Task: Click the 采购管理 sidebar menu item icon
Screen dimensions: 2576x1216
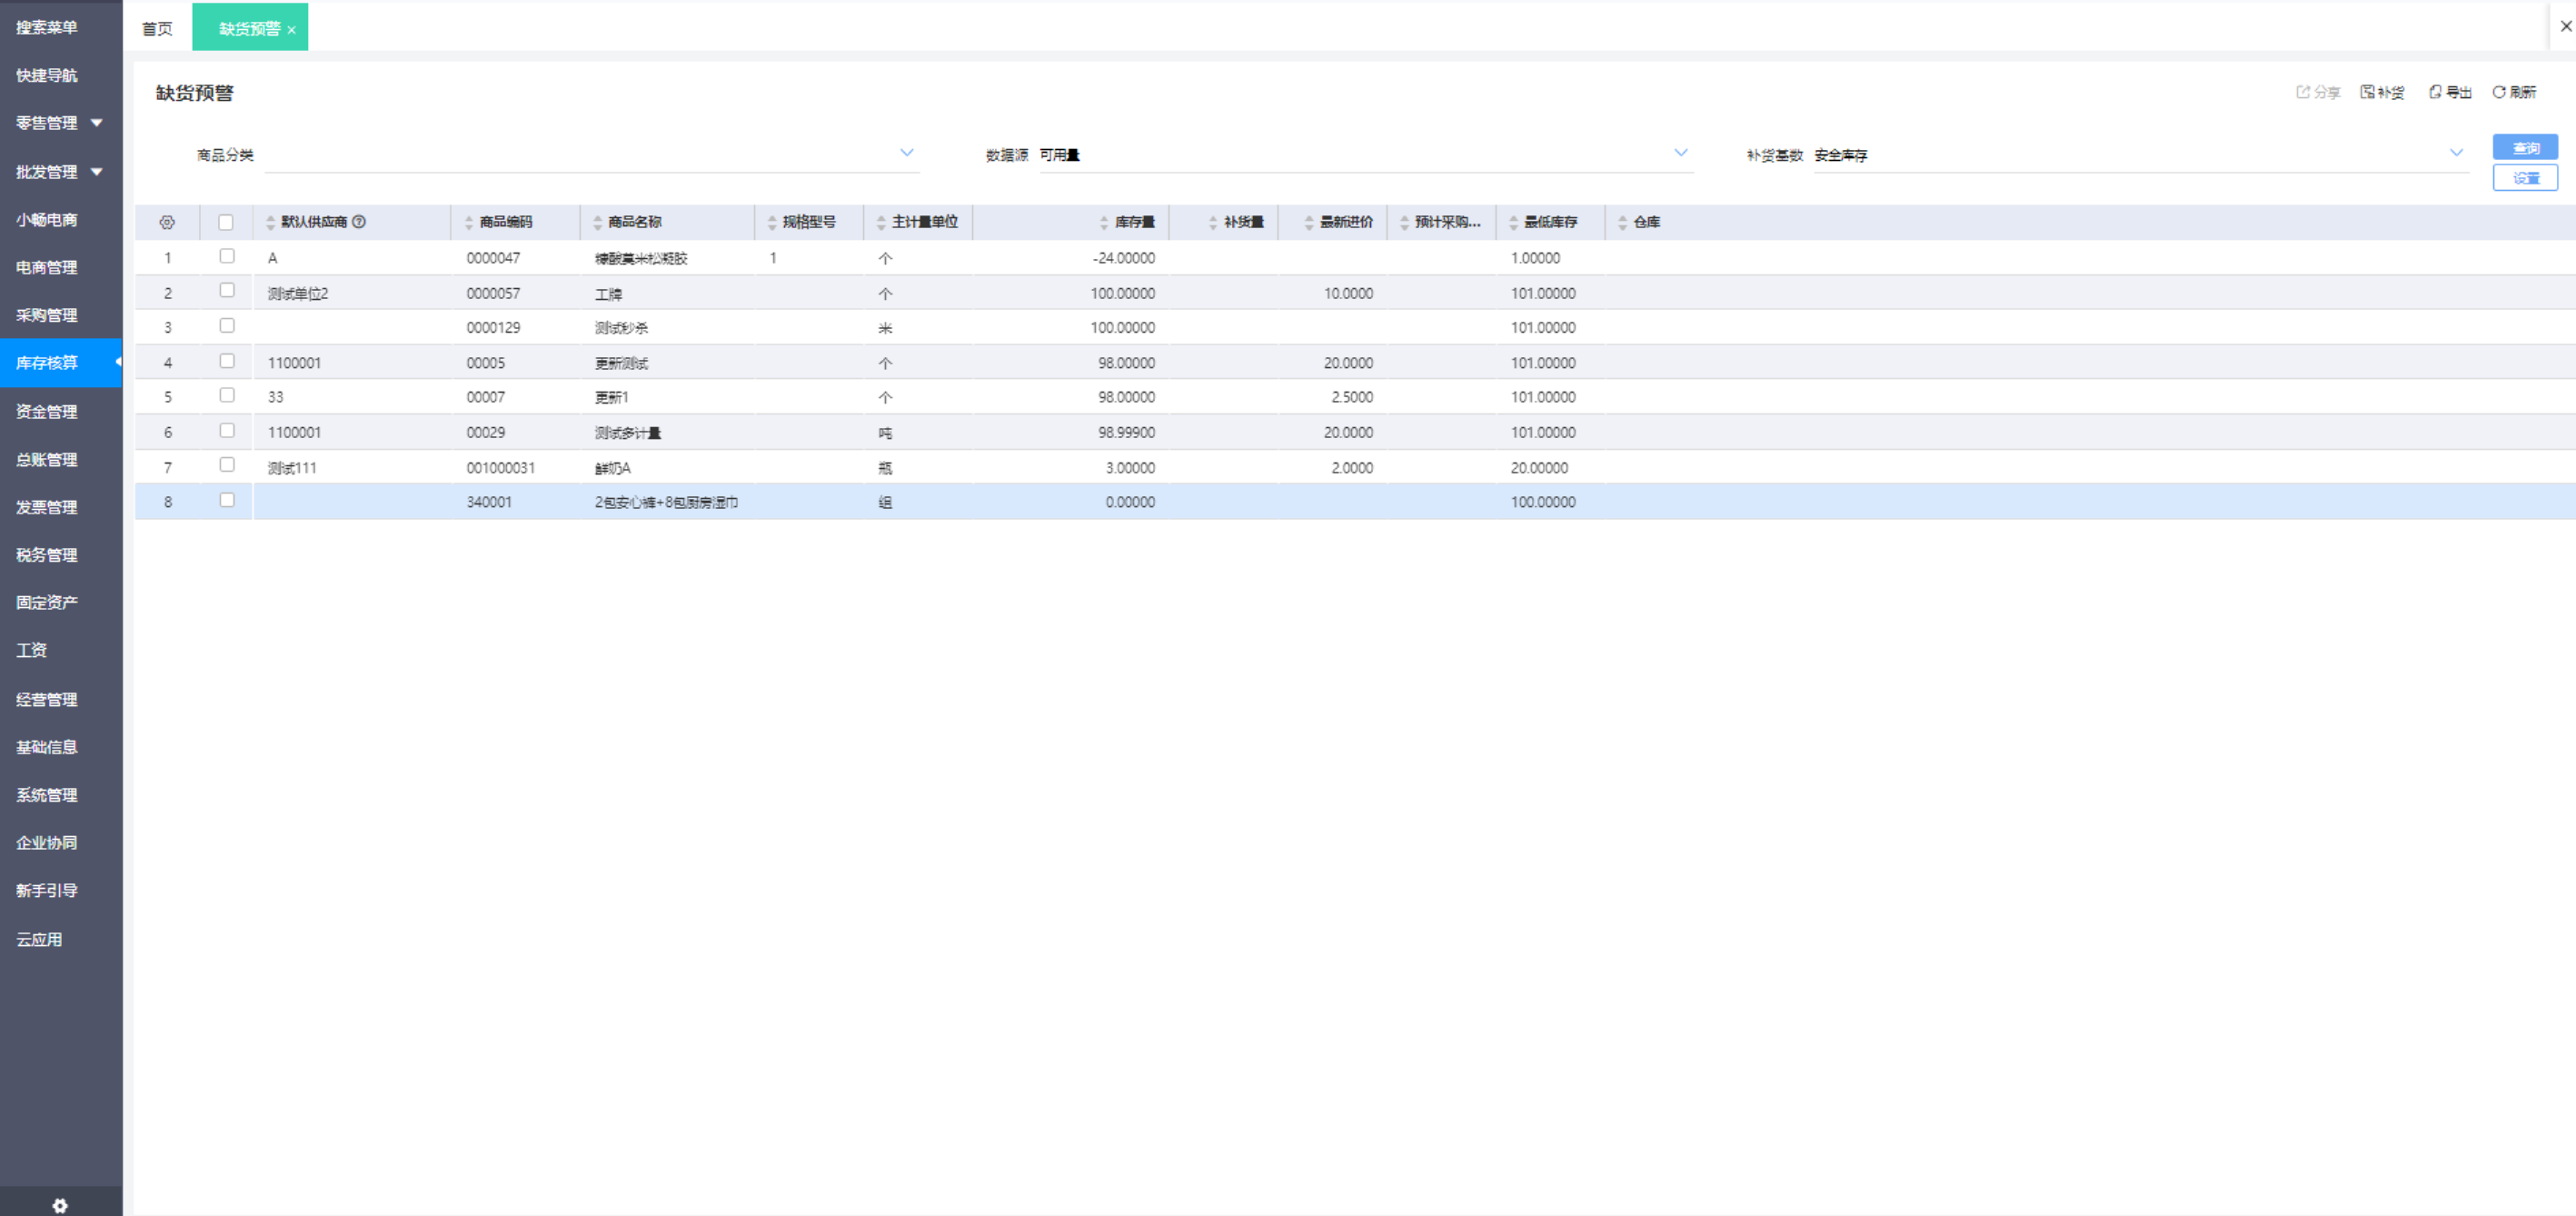Action: point(61,315)
